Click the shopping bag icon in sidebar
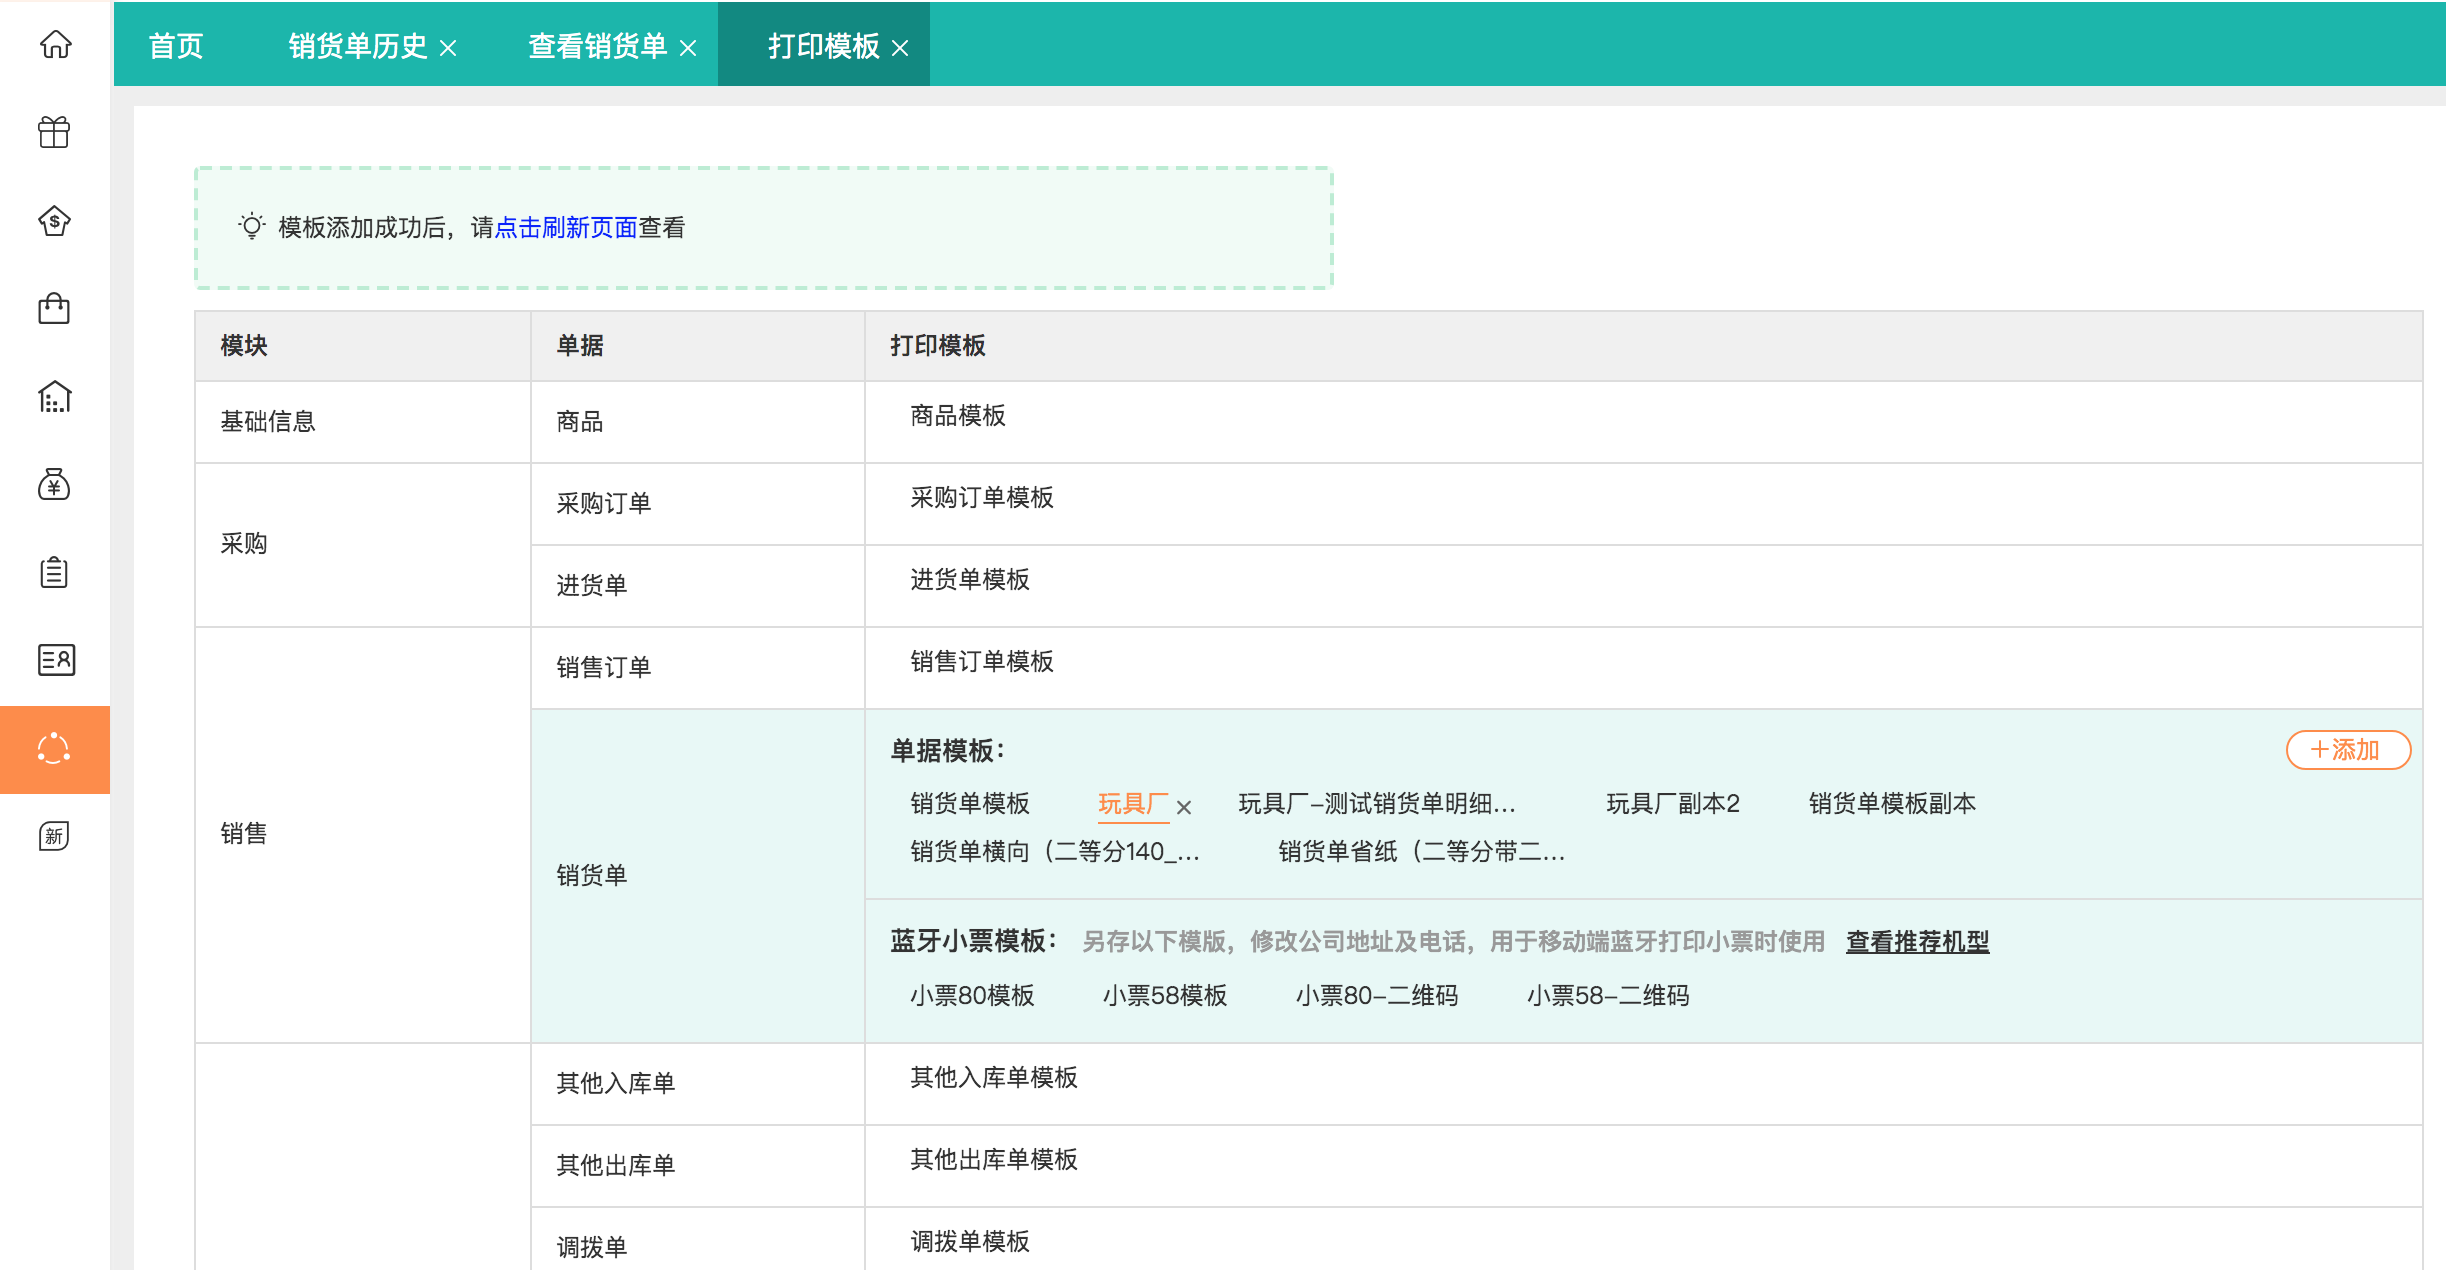This screenshot has height=1270, width=2446. [x=57, y=309]
